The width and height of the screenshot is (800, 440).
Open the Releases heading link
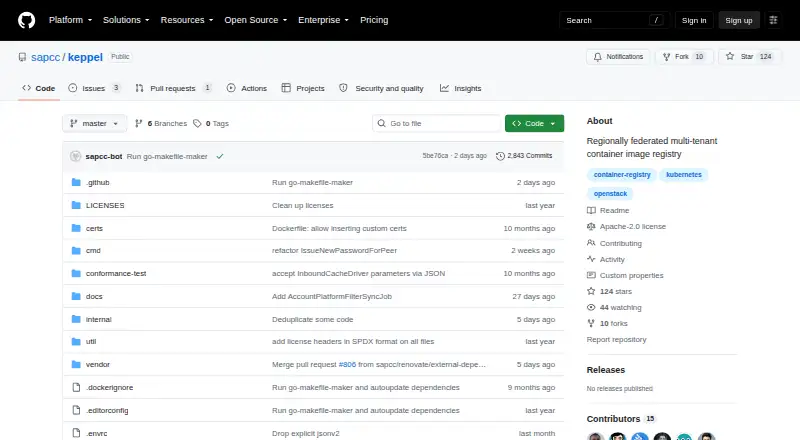click(x=606, y=370)
